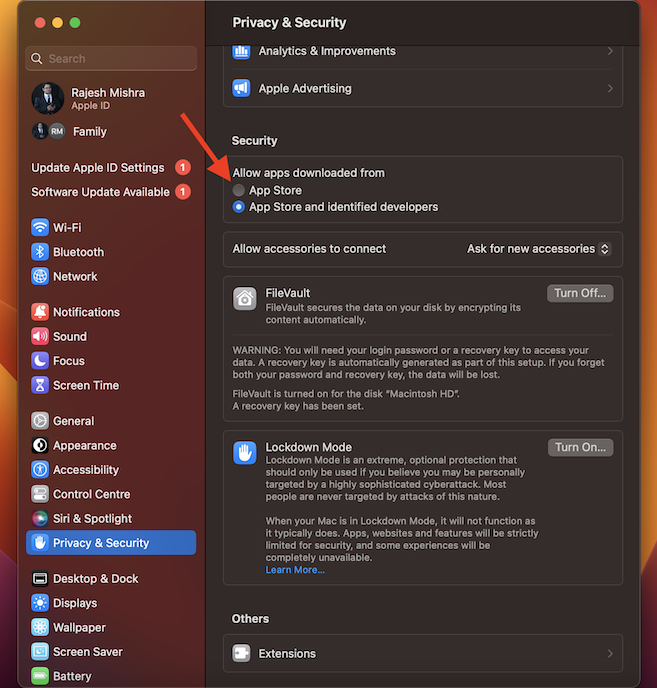Click the Search input field
657x688 pixels.
pyautogui.click(x=111, y=58)
